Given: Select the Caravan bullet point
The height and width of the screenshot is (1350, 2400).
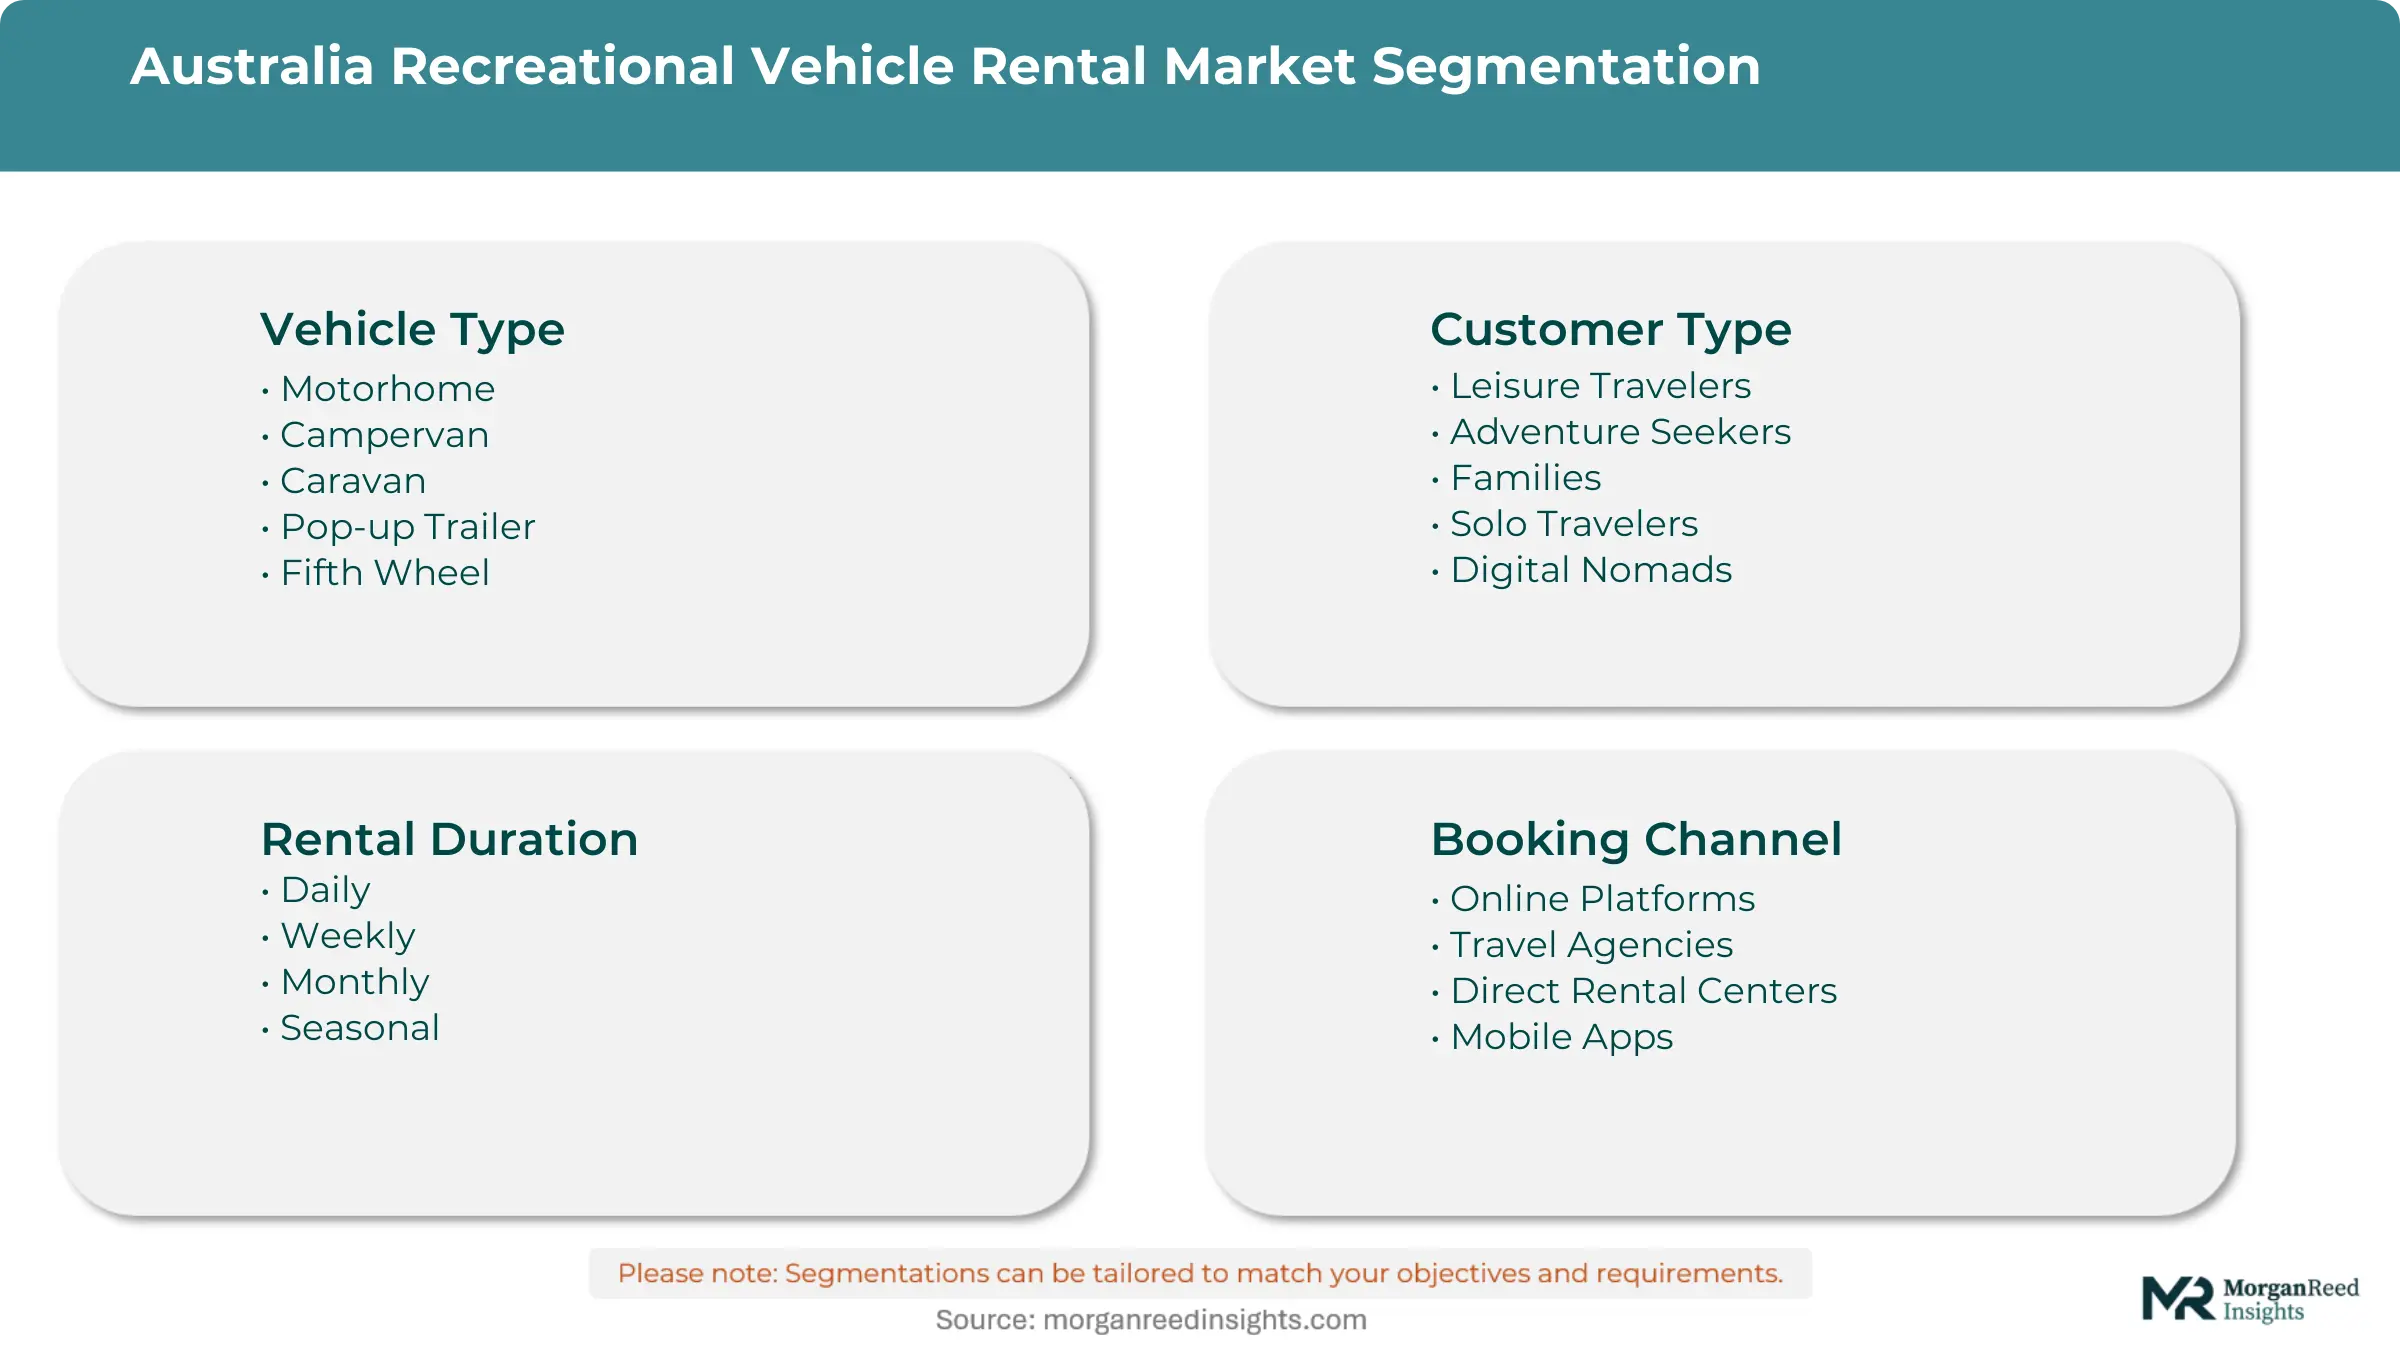Looking at the screenshot, I should coord(352,481).
